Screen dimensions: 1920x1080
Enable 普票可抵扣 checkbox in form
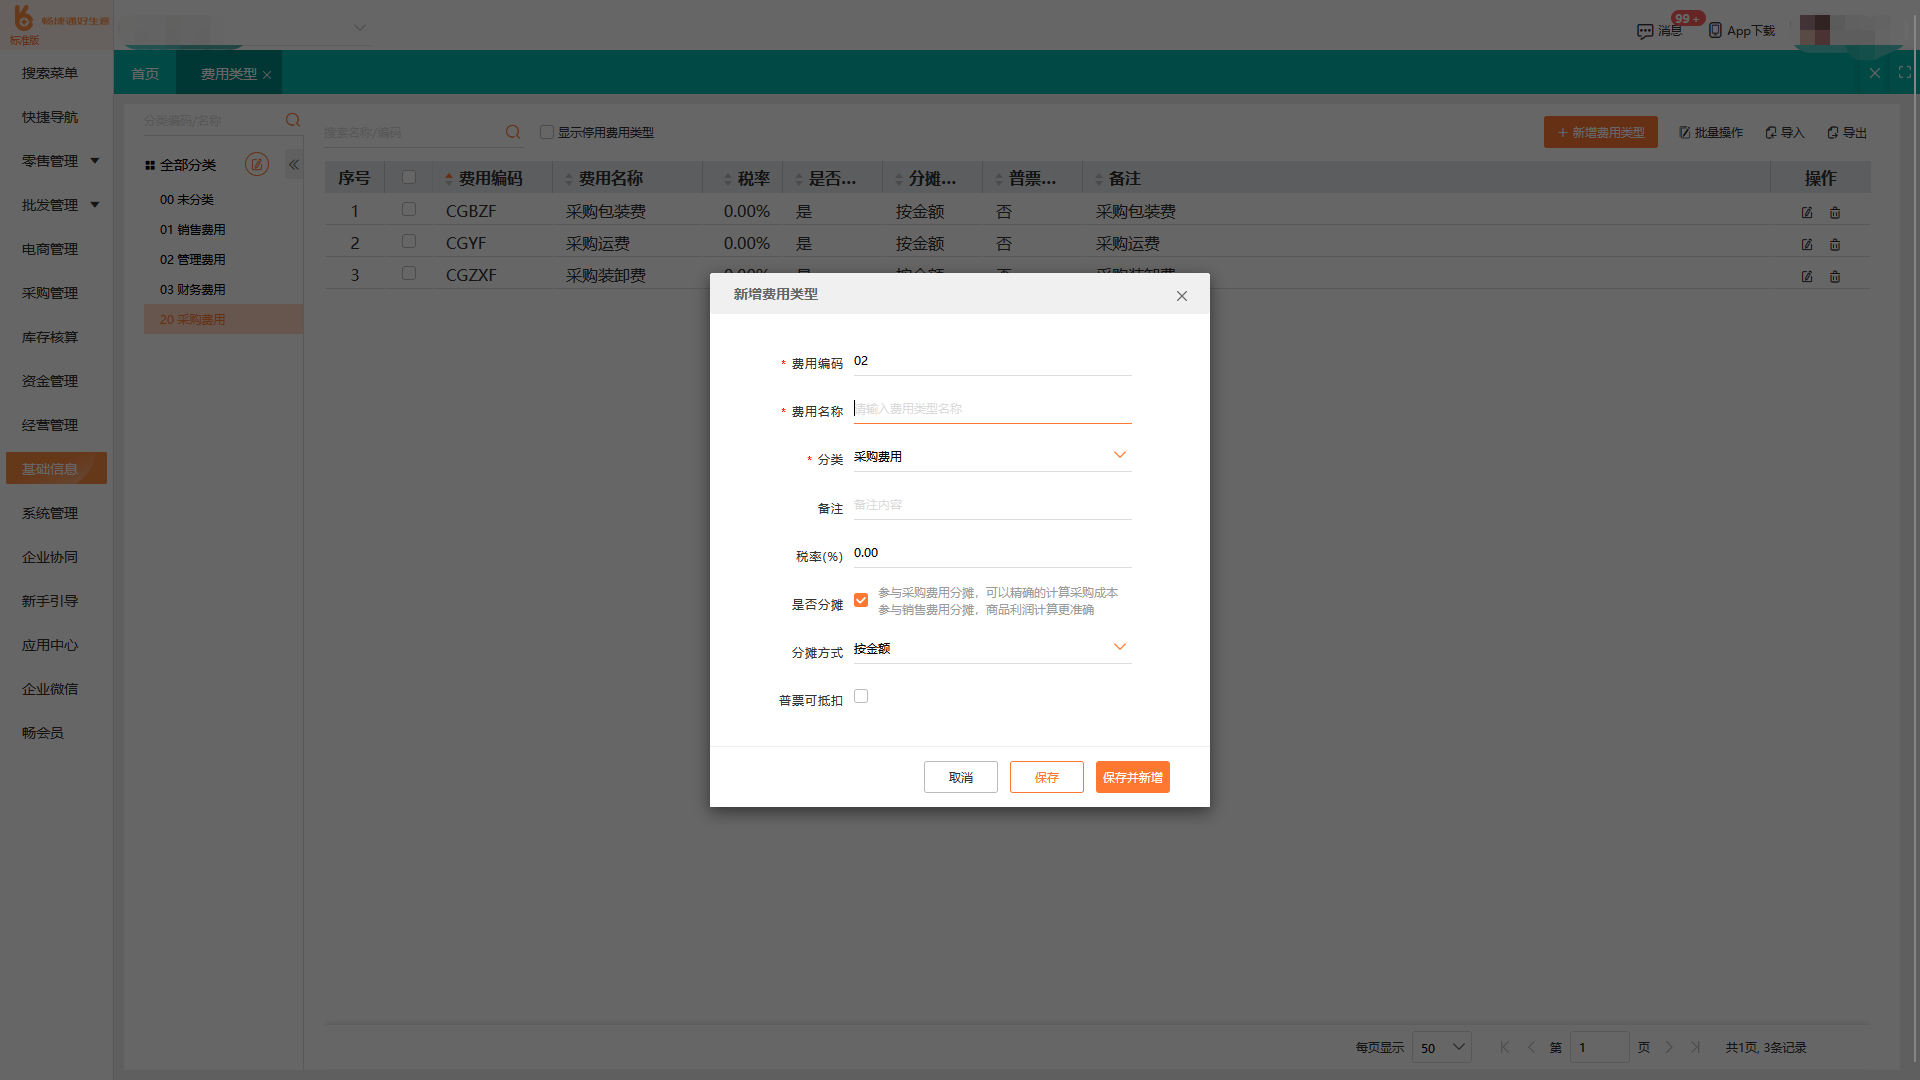tap(860, 695)
